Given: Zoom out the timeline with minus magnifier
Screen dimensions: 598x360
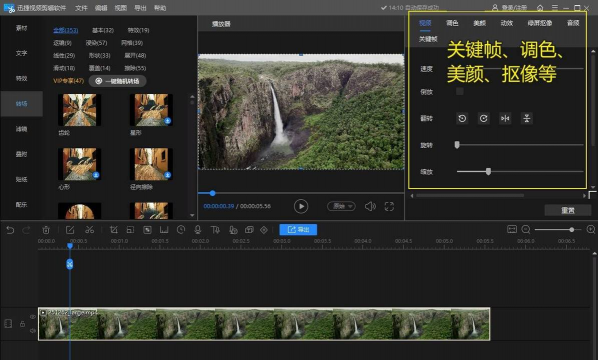Looking at the screenshot, I should point(526,229).
